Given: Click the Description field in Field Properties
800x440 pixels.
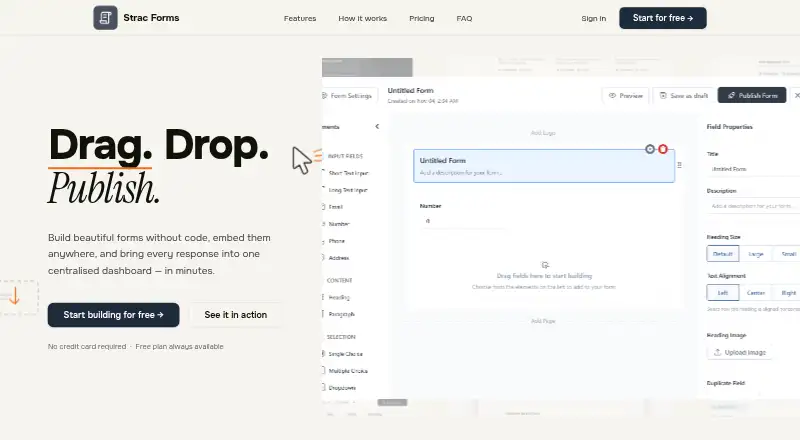Looking at the screenshot, I should click(753, 206).
